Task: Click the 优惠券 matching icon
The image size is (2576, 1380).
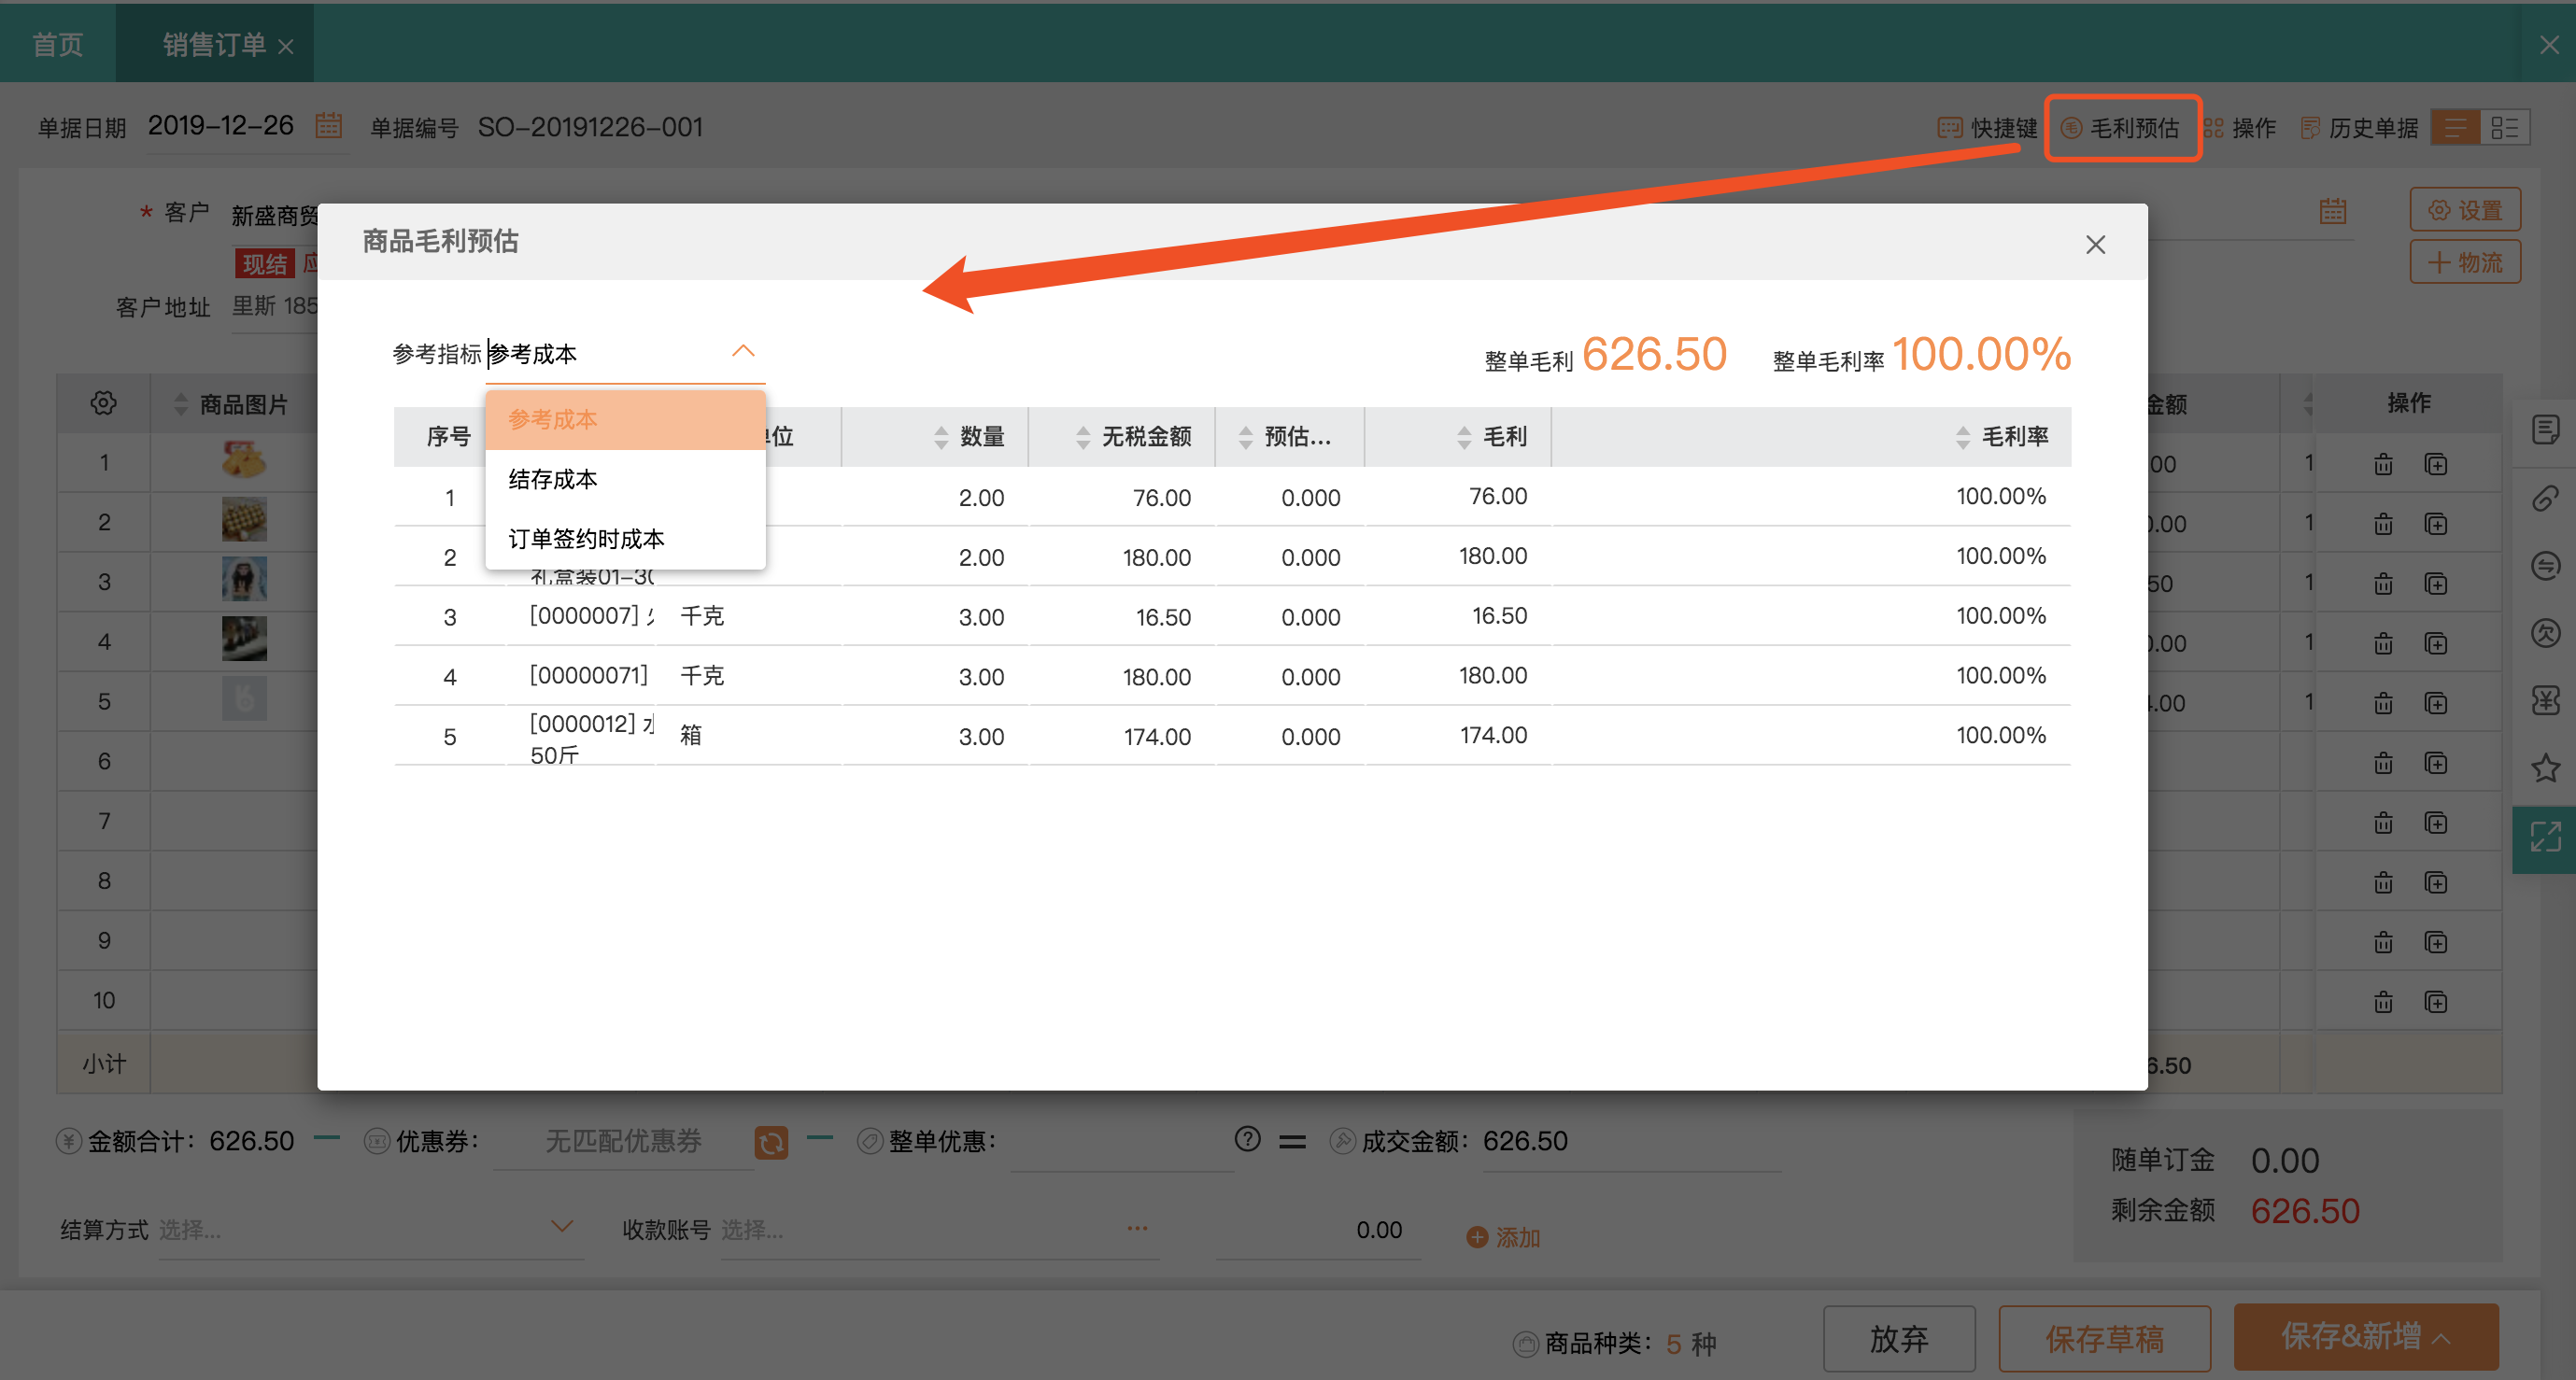Action: point(773,1142)
